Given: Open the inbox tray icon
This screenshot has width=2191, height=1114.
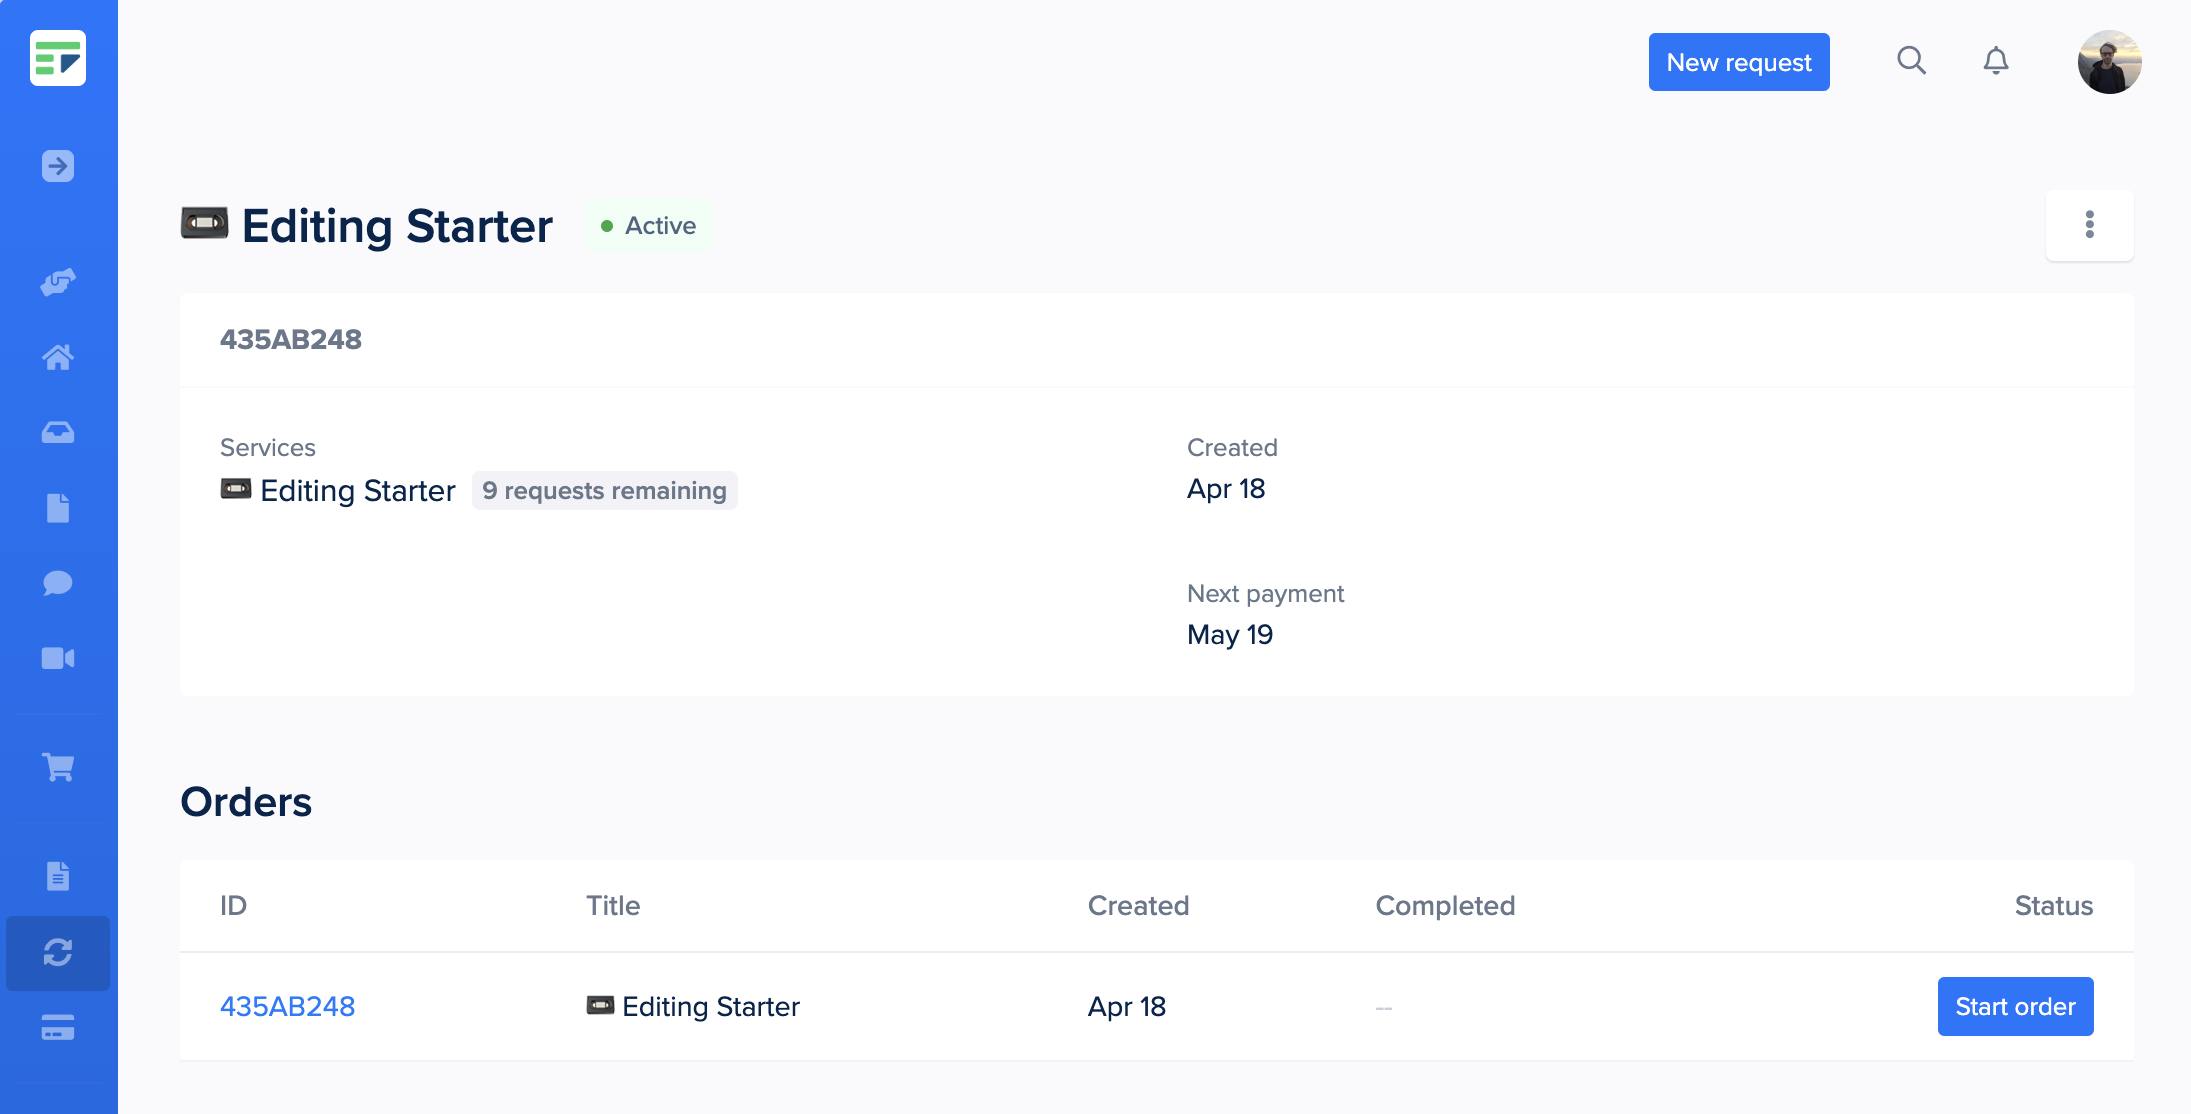Looking at the screenshot, I should tap(58, 431).
